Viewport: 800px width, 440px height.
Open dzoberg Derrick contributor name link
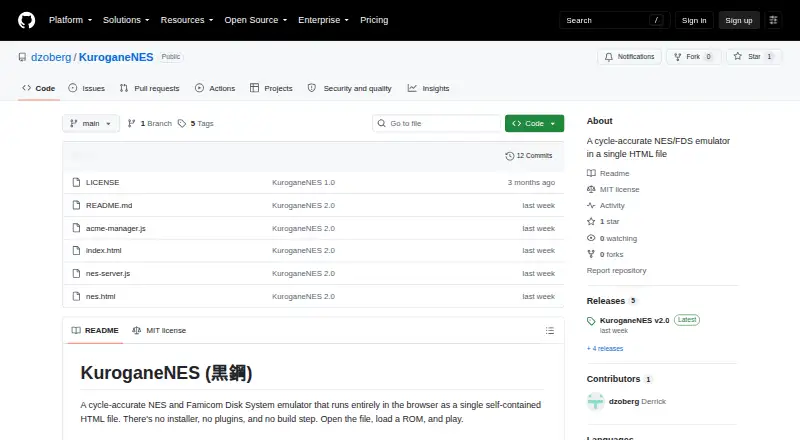tap(637, 402)
